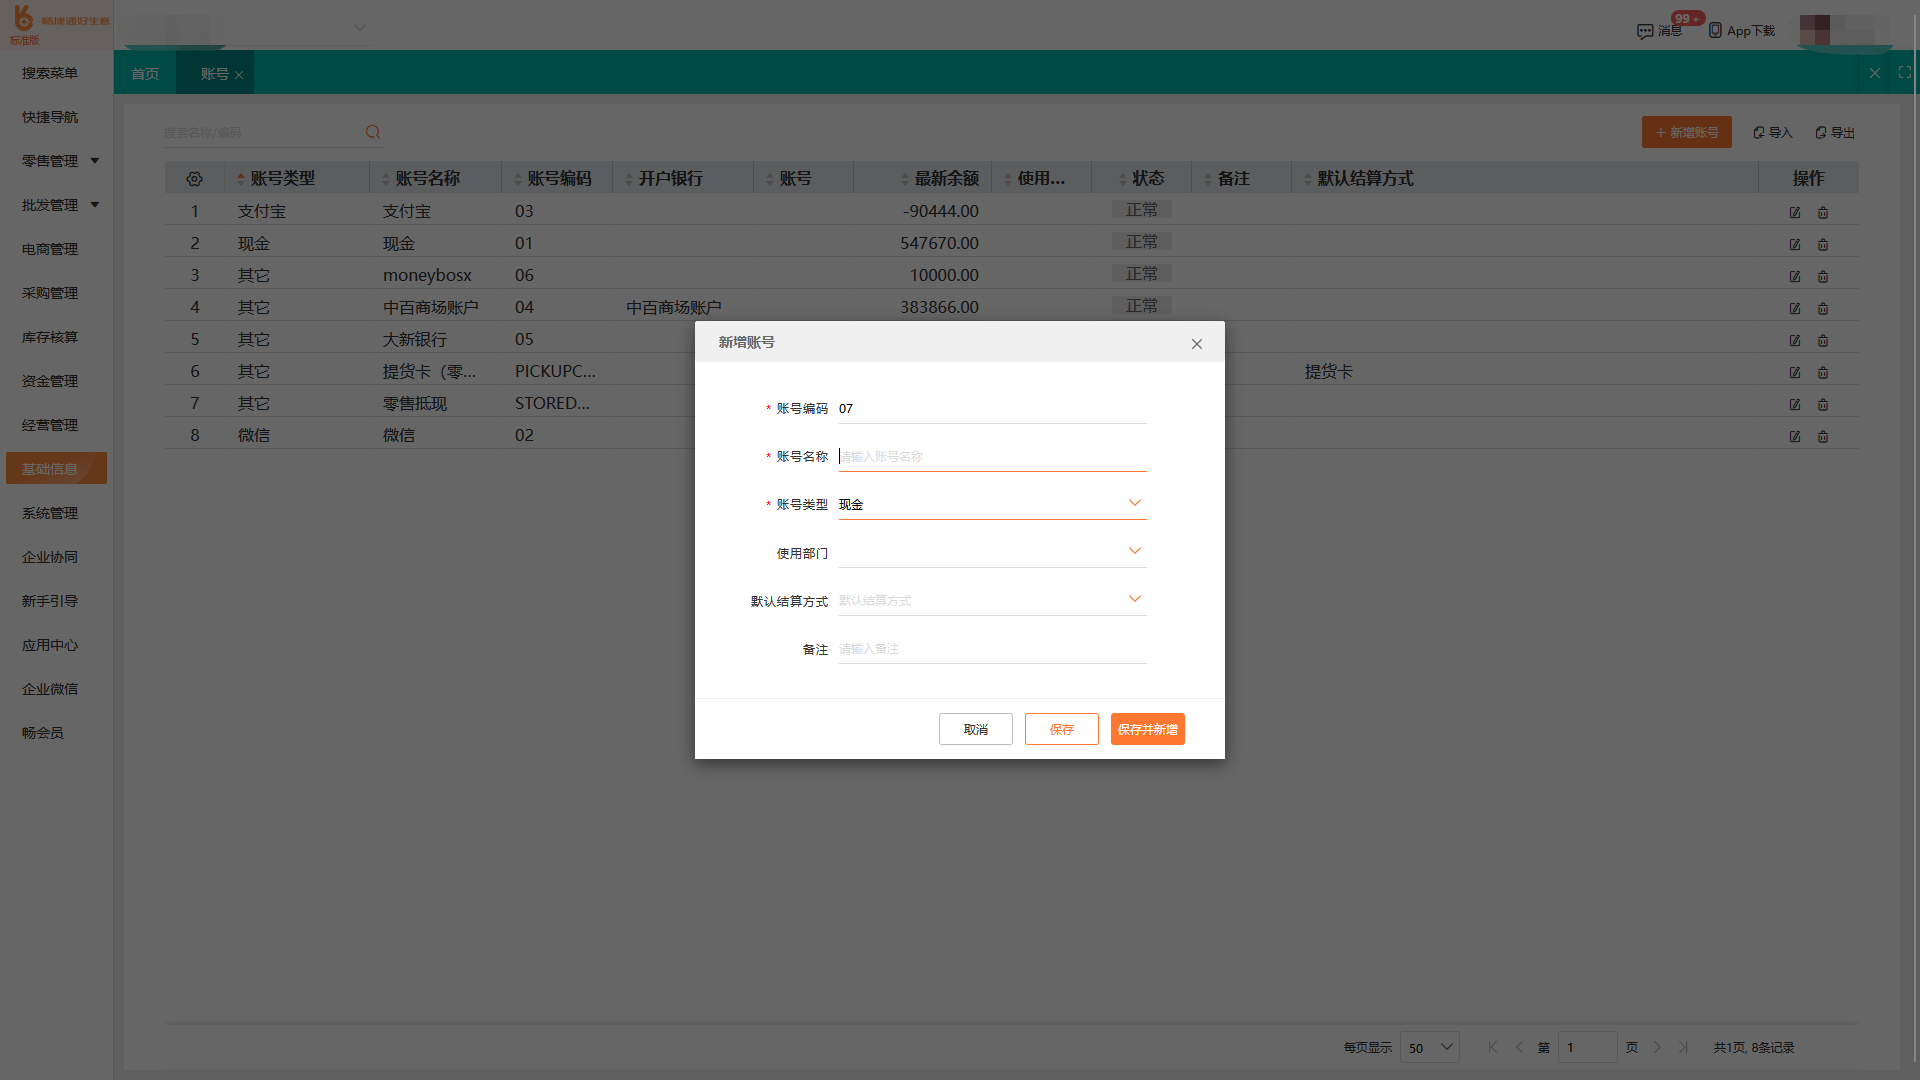The image size is (1920, 1080).
Task: Select the 首页 tab in navigation
Action: [x=144, y=73]
